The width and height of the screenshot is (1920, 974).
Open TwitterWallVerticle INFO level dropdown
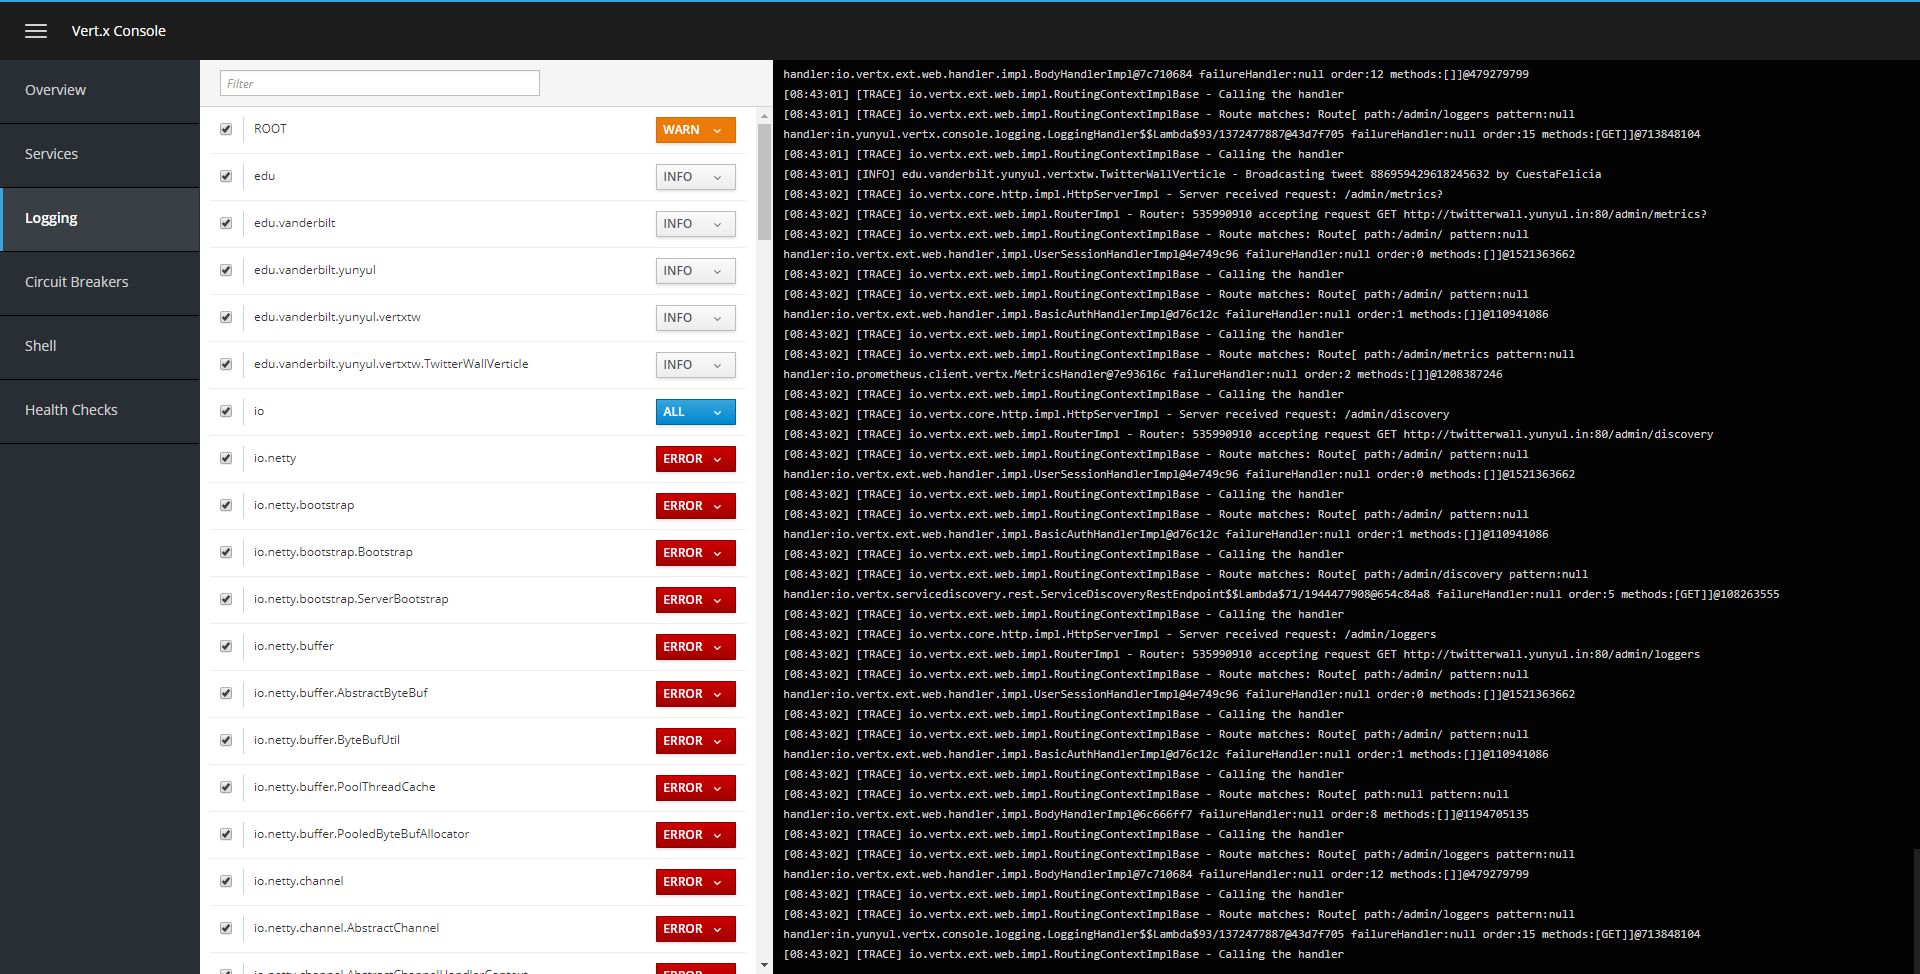pos(695,365)
